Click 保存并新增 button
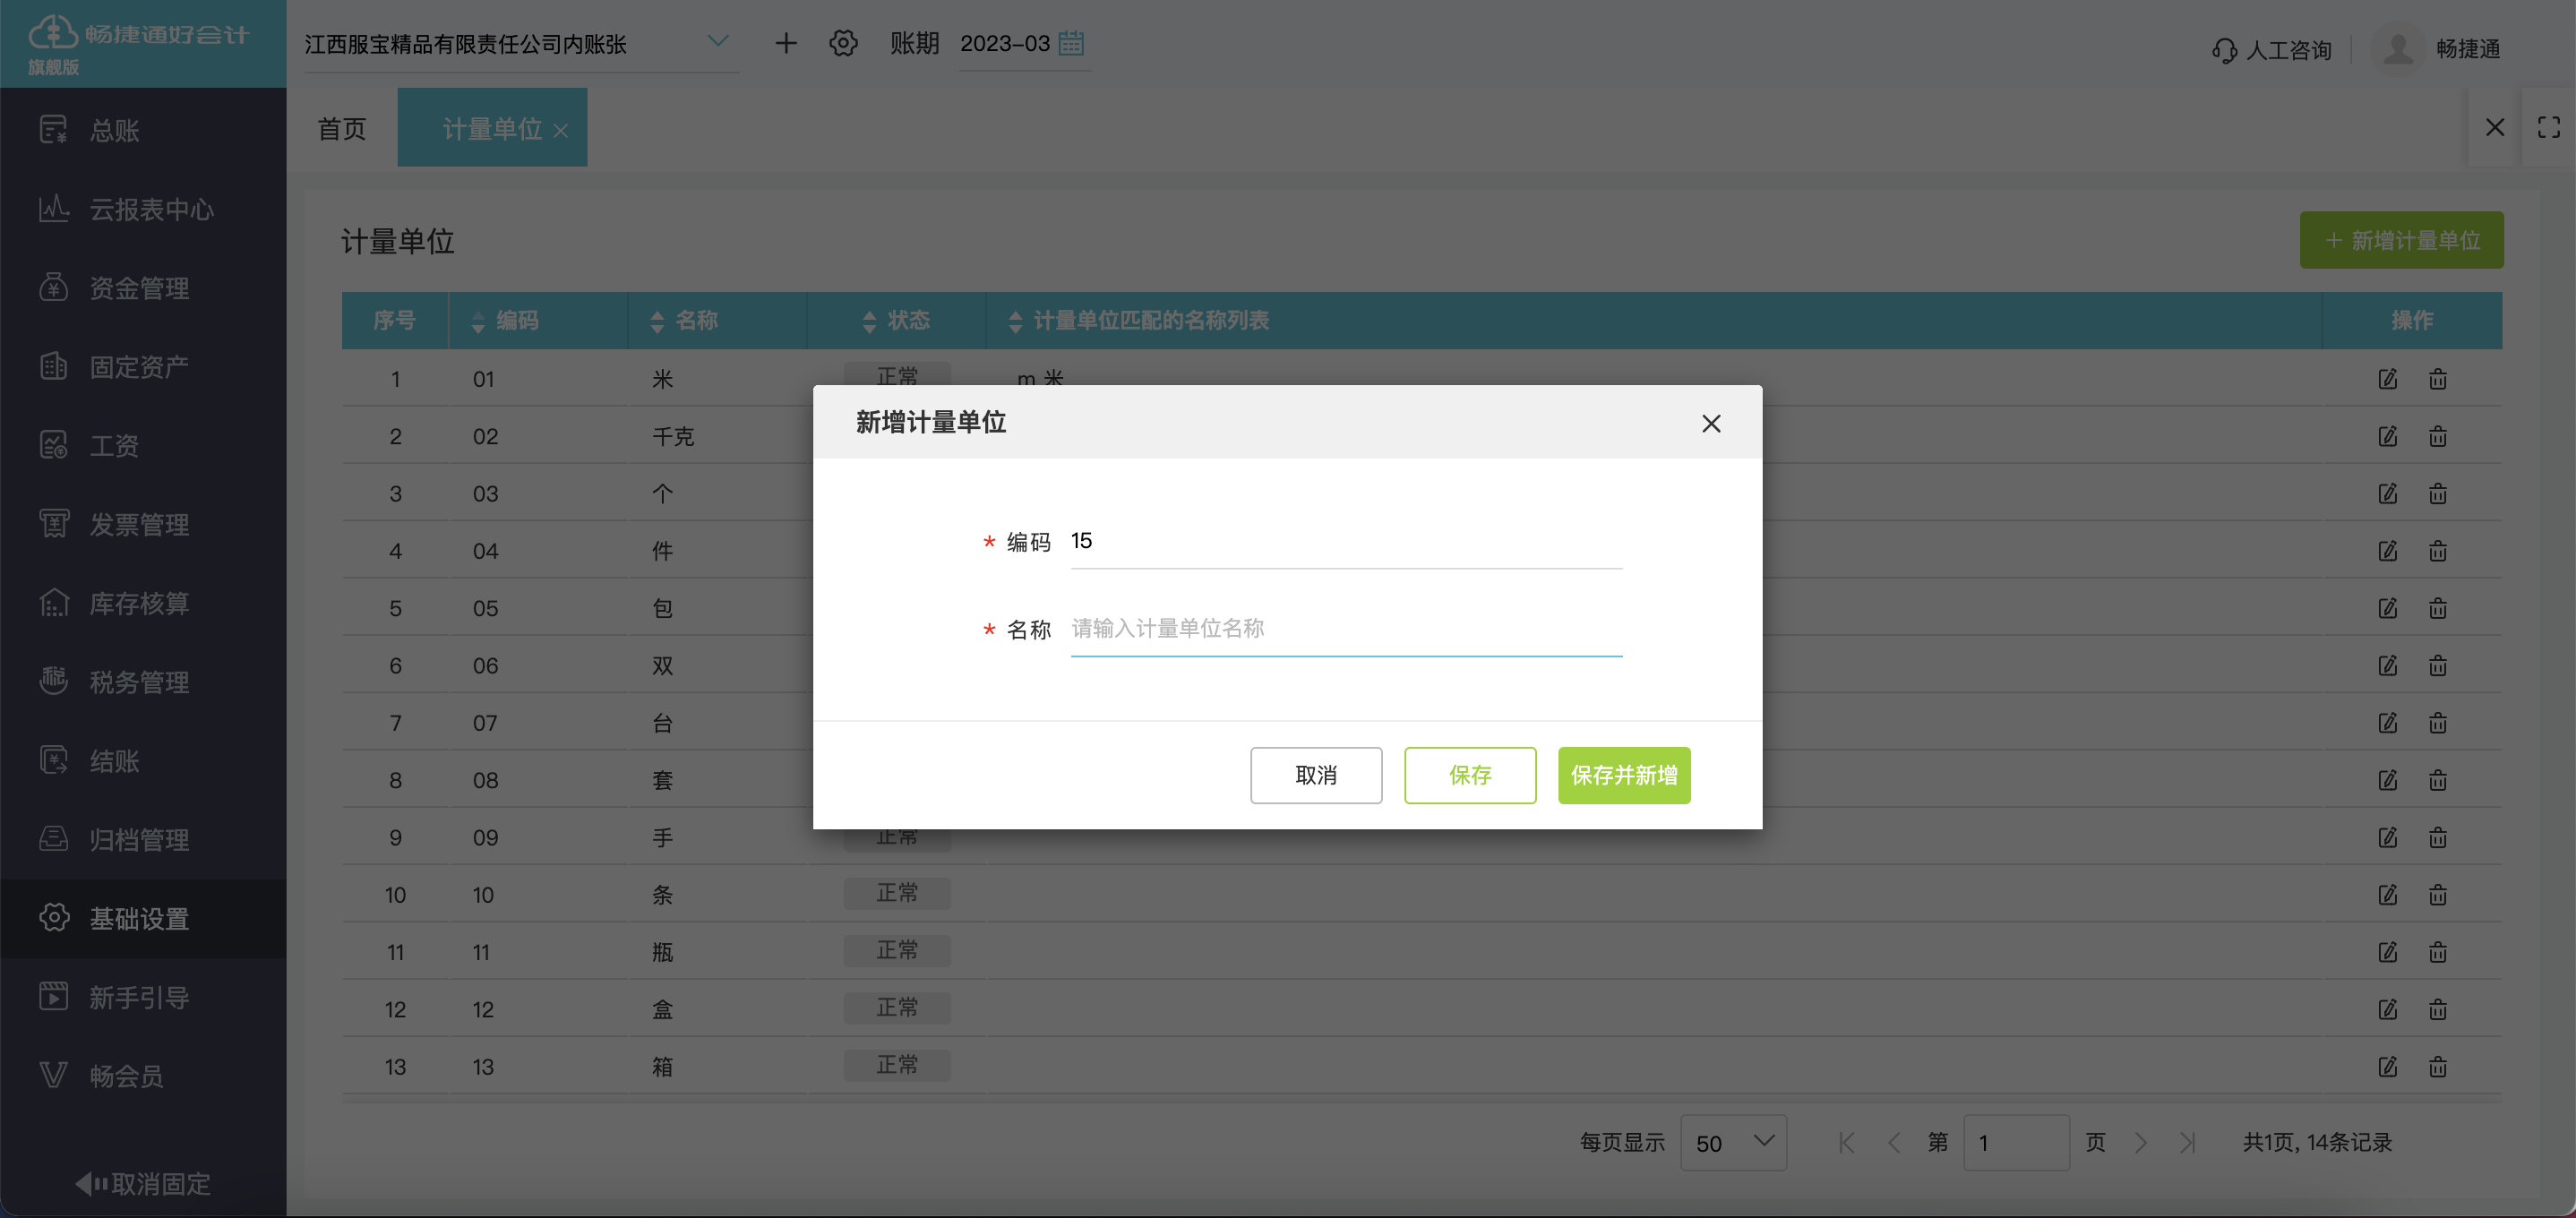The image size is (2576, 1218). (1623, 774)
